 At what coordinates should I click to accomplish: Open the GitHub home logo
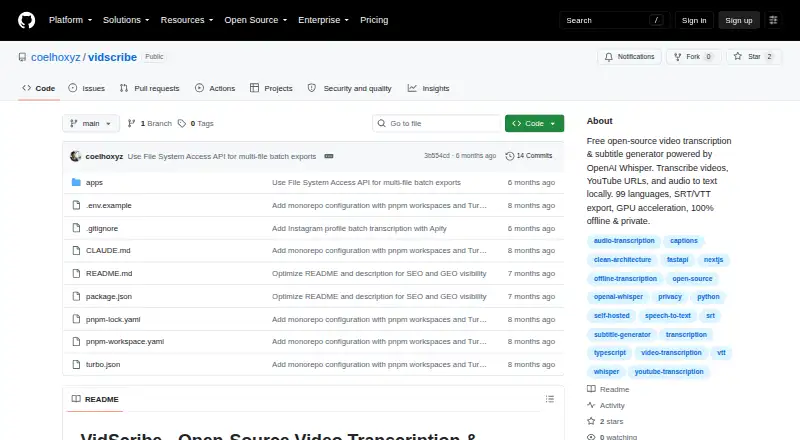point(27,20)
